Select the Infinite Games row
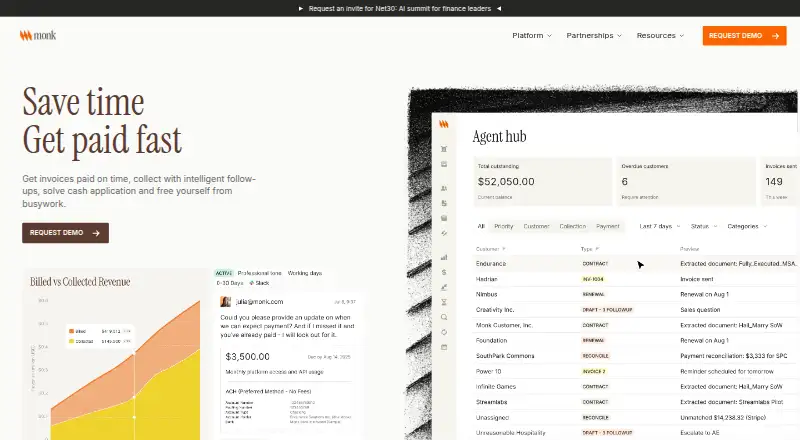This screenshot has height=440, width=800. click(635, 387)
